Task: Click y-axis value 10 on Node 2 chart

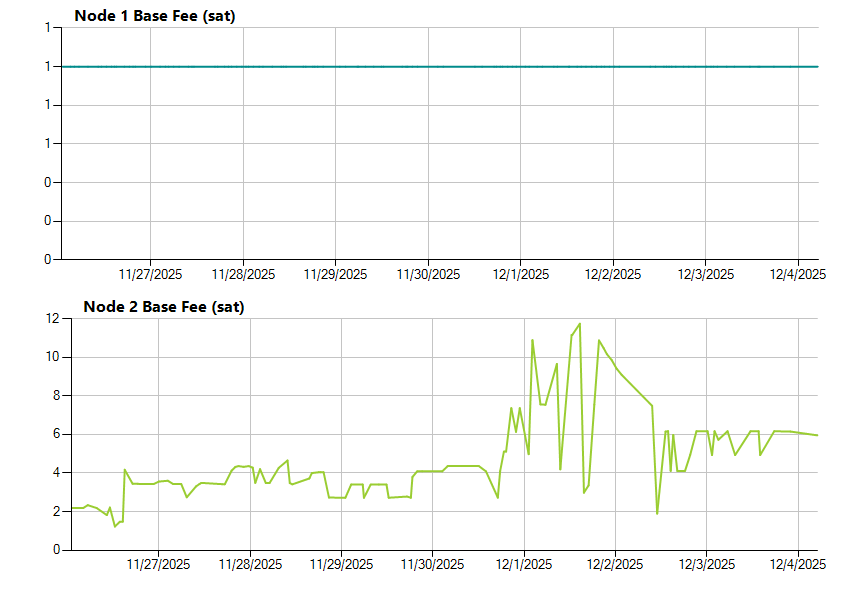Action: (x=52, y=357)
